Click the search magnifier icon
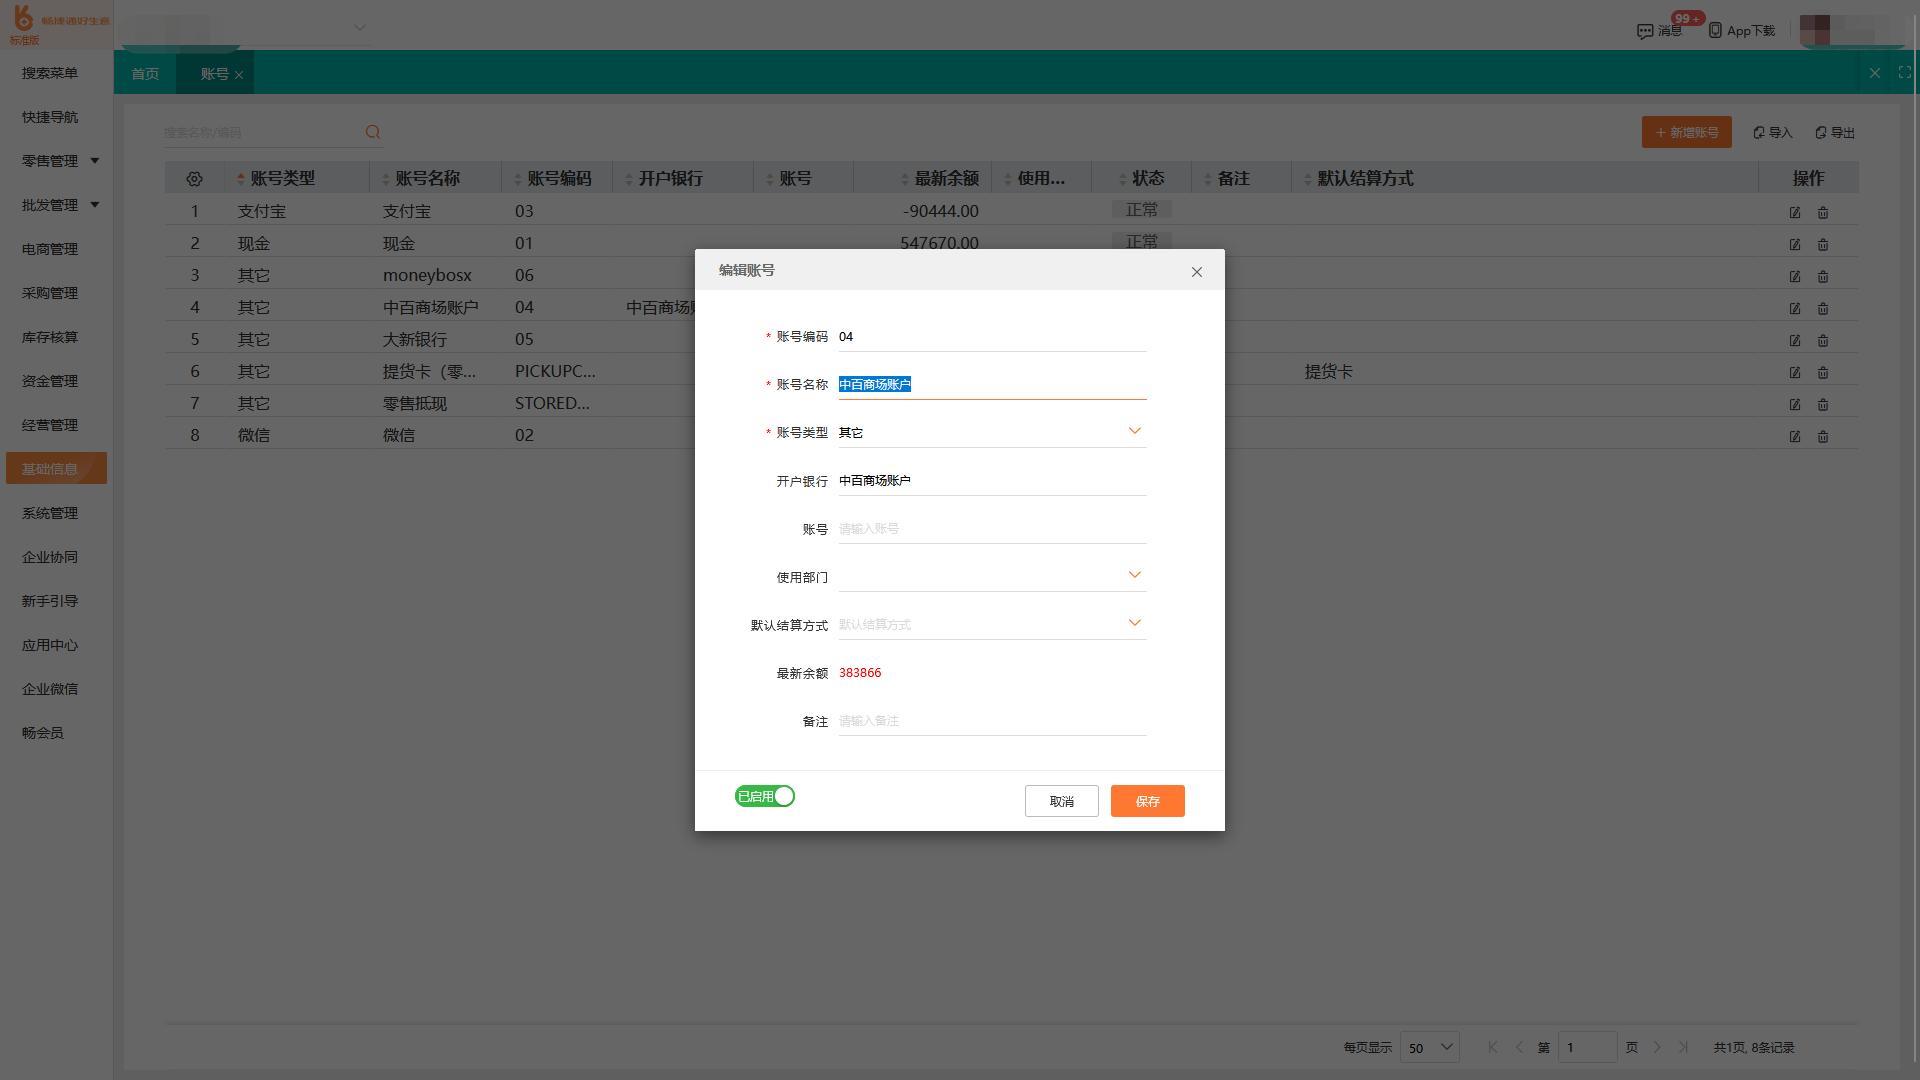 (373, 132)
